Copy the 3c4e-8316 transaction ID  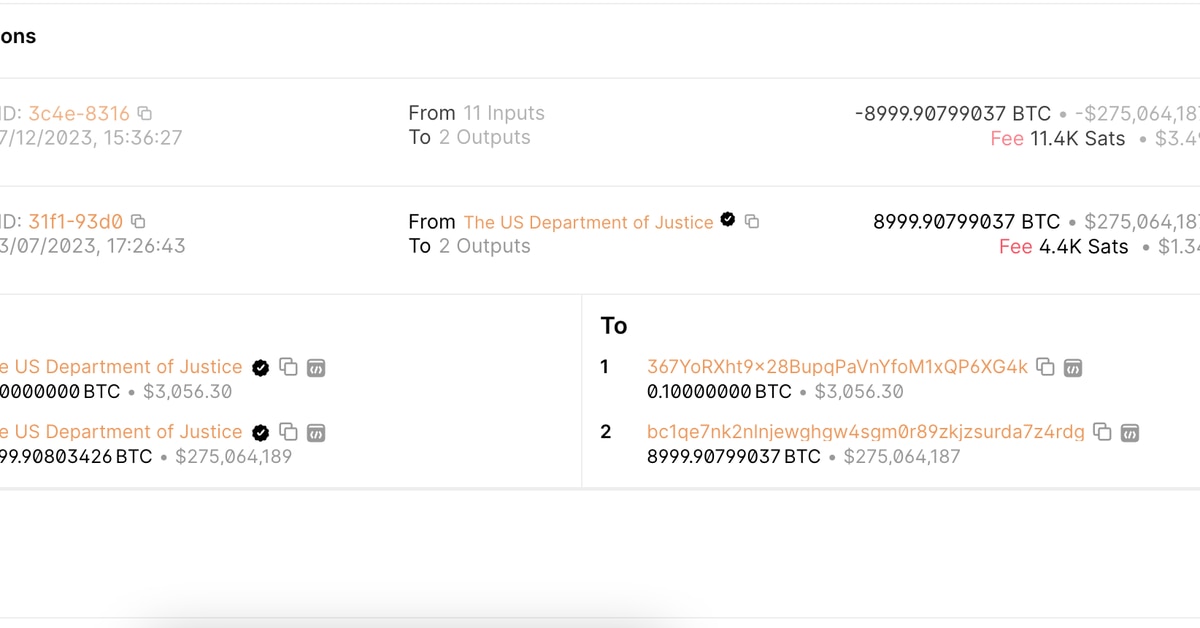144,114
